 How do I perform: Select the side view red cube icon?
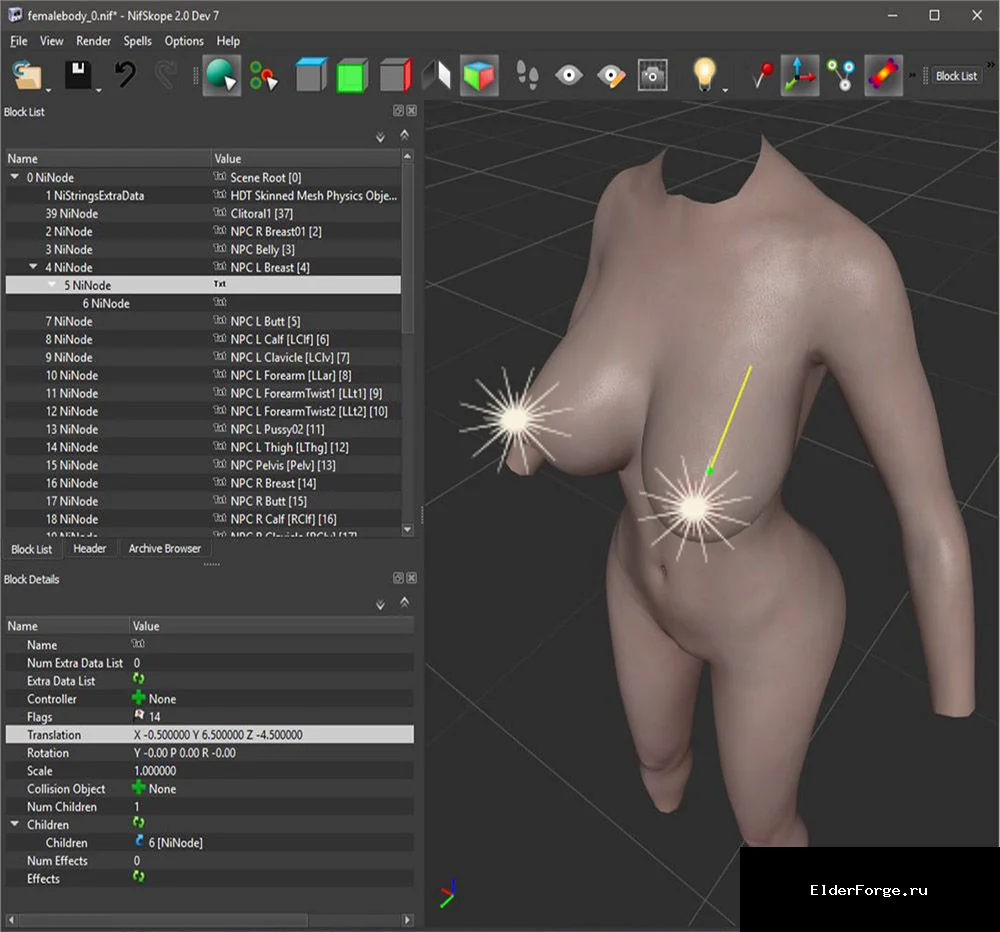(395, 77)
